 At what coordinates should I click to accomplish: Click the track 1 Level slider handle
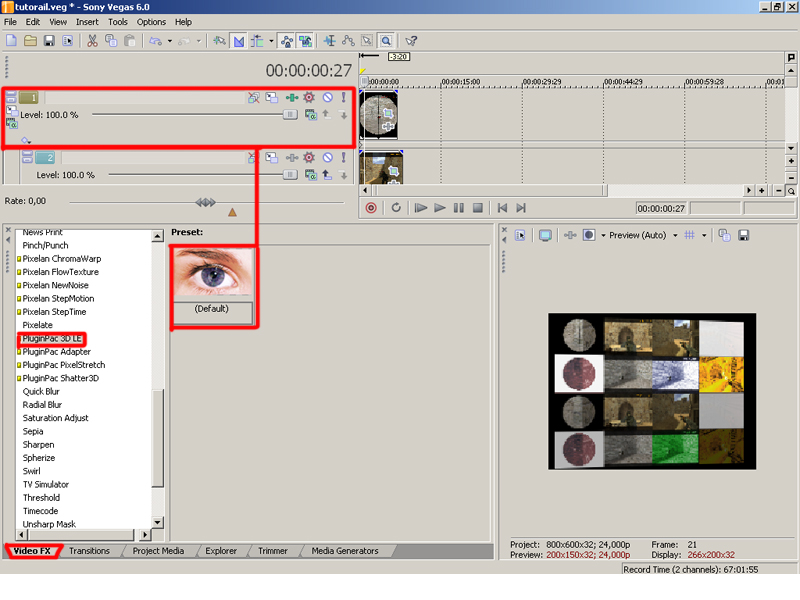click(x=289, y=115)
